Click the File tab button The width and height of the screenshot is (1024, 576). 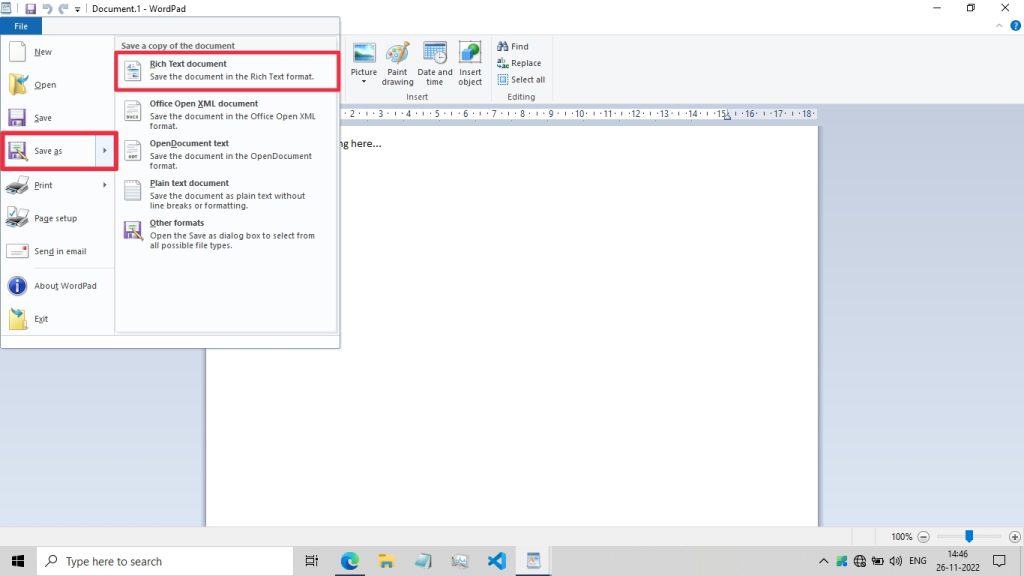21,26
